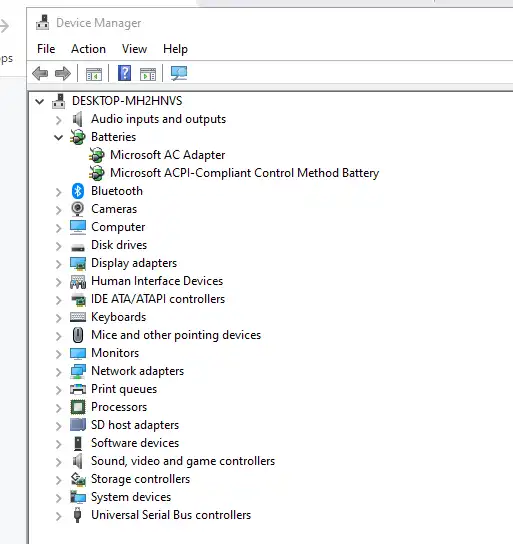Select Mice and other pointing devices

point(176,335)
